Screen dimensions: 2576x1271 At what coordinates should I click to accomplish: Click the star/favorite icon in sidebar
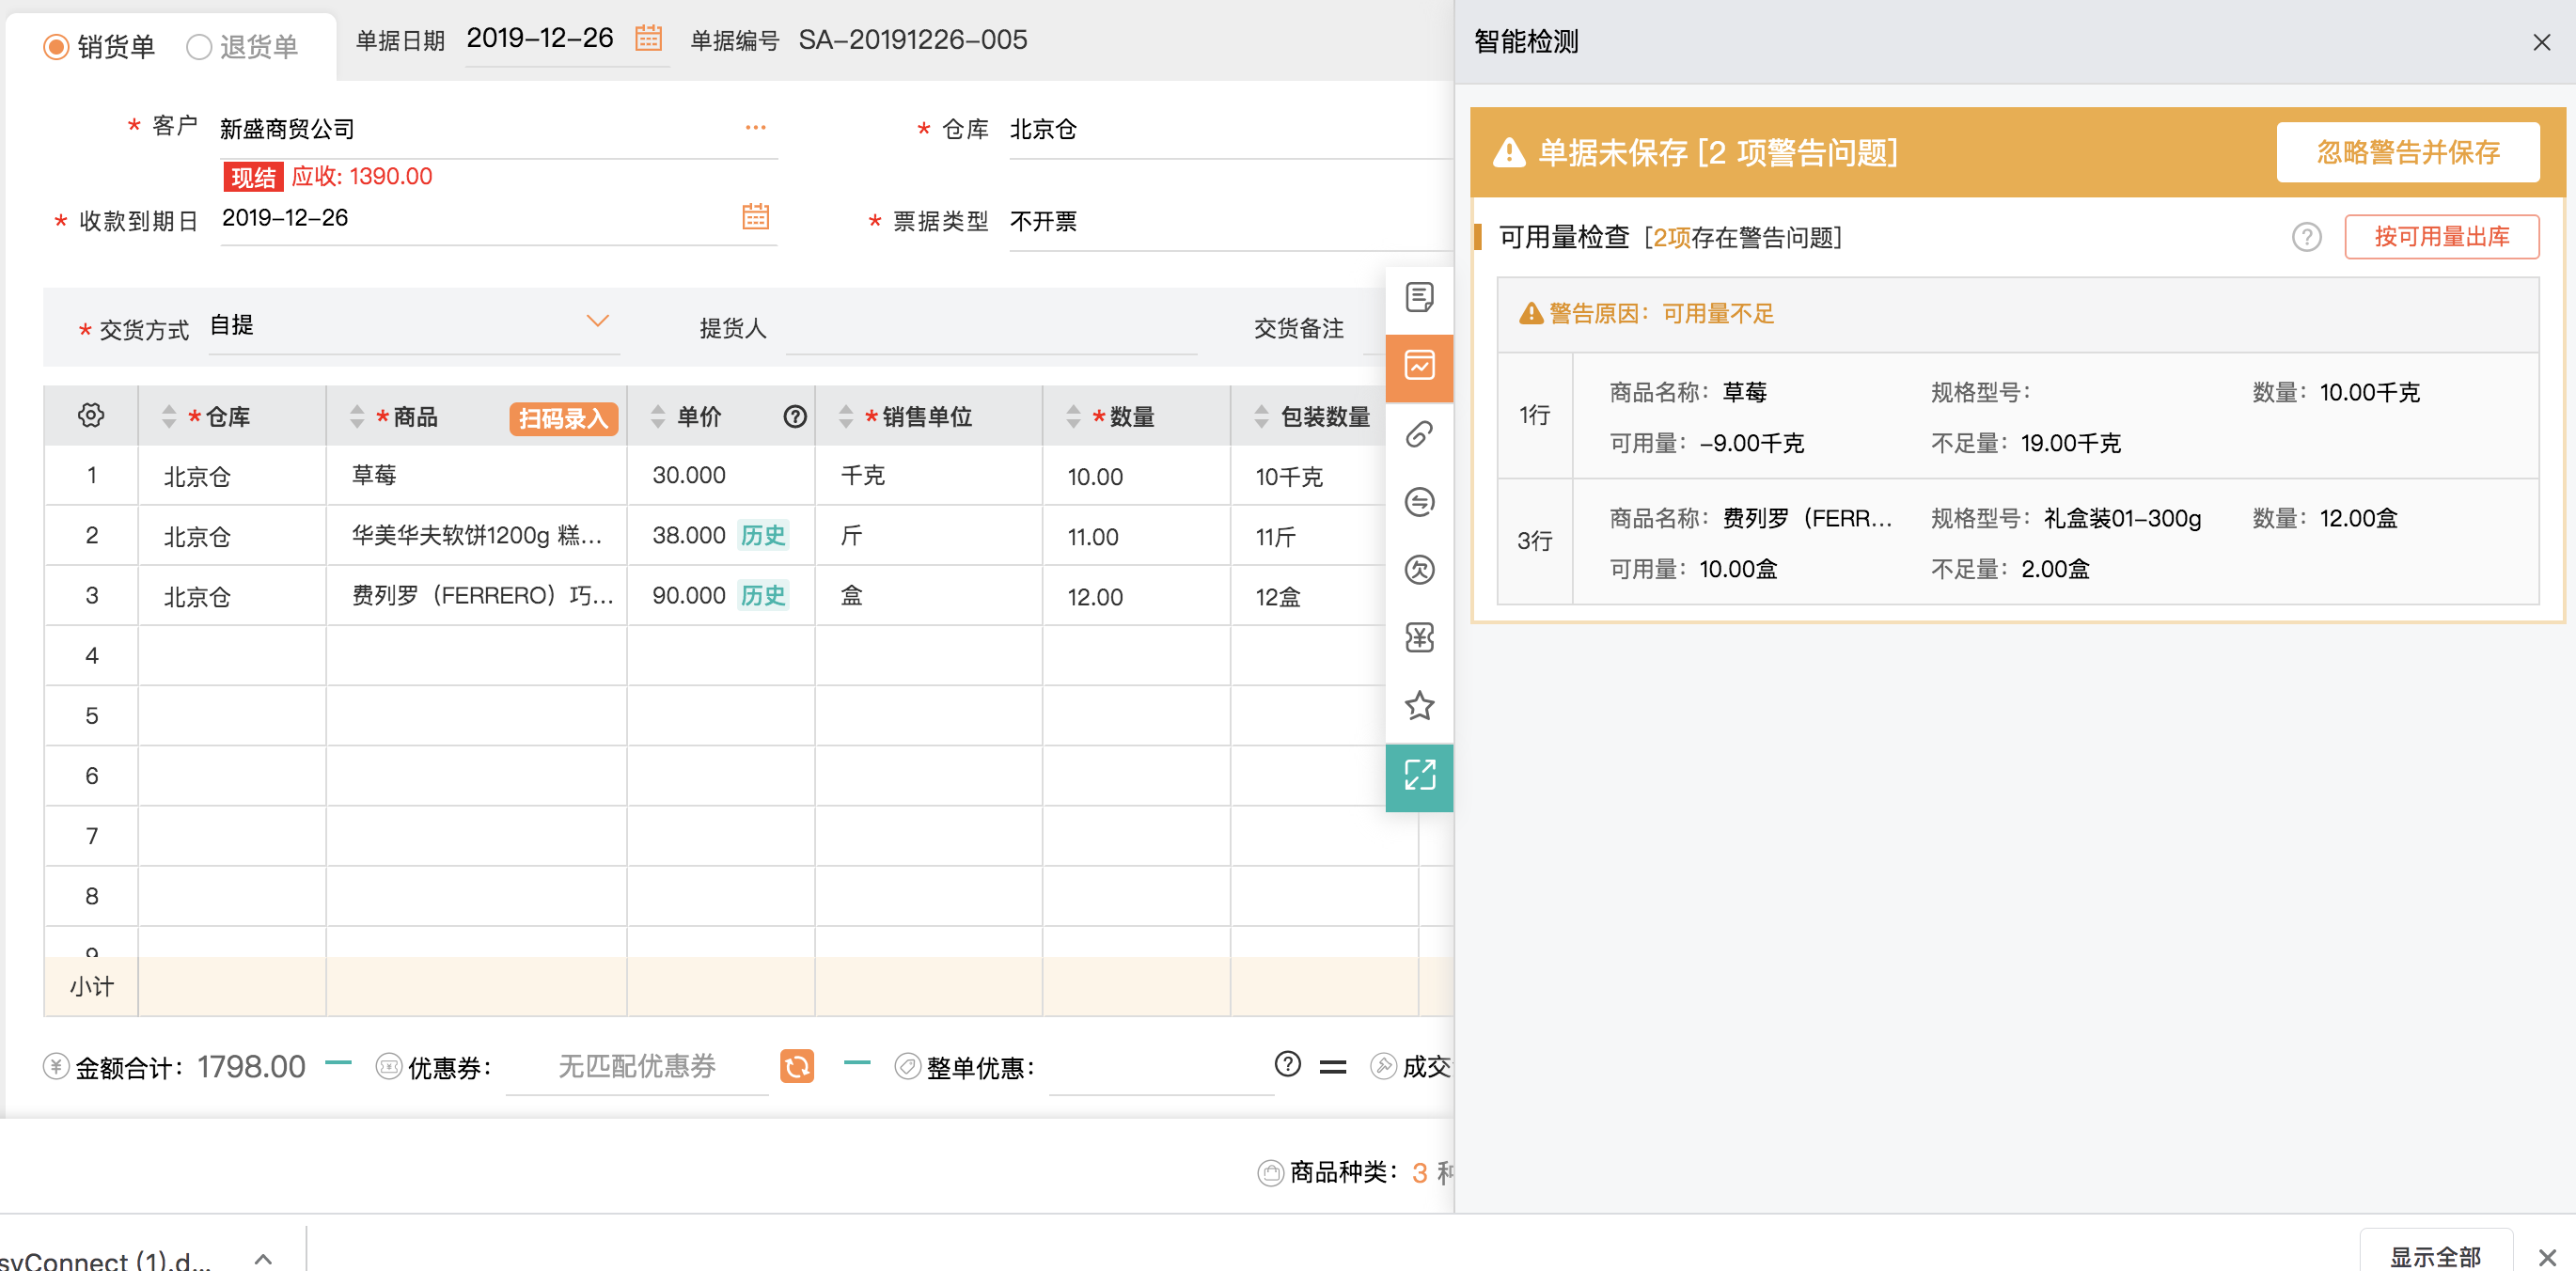[x=1416, y=706]
